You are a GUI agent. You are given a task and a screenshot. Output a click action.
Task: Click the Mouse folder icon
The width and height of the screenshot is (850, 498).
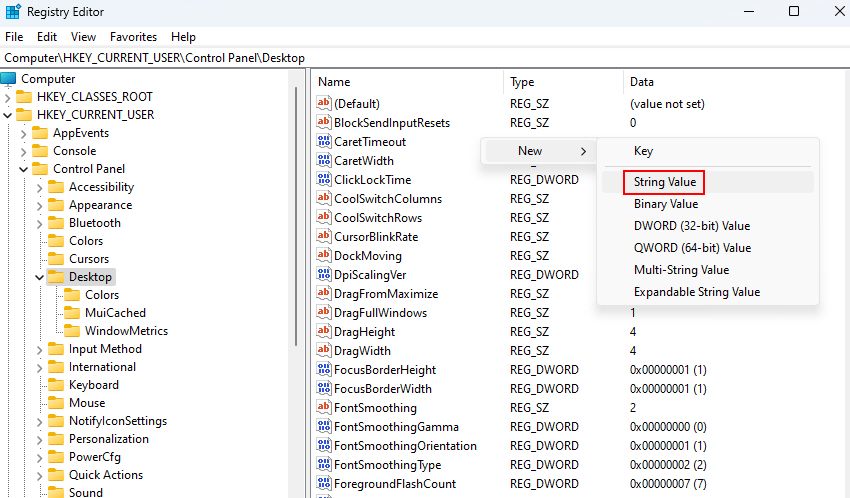[x=56, y=403]
